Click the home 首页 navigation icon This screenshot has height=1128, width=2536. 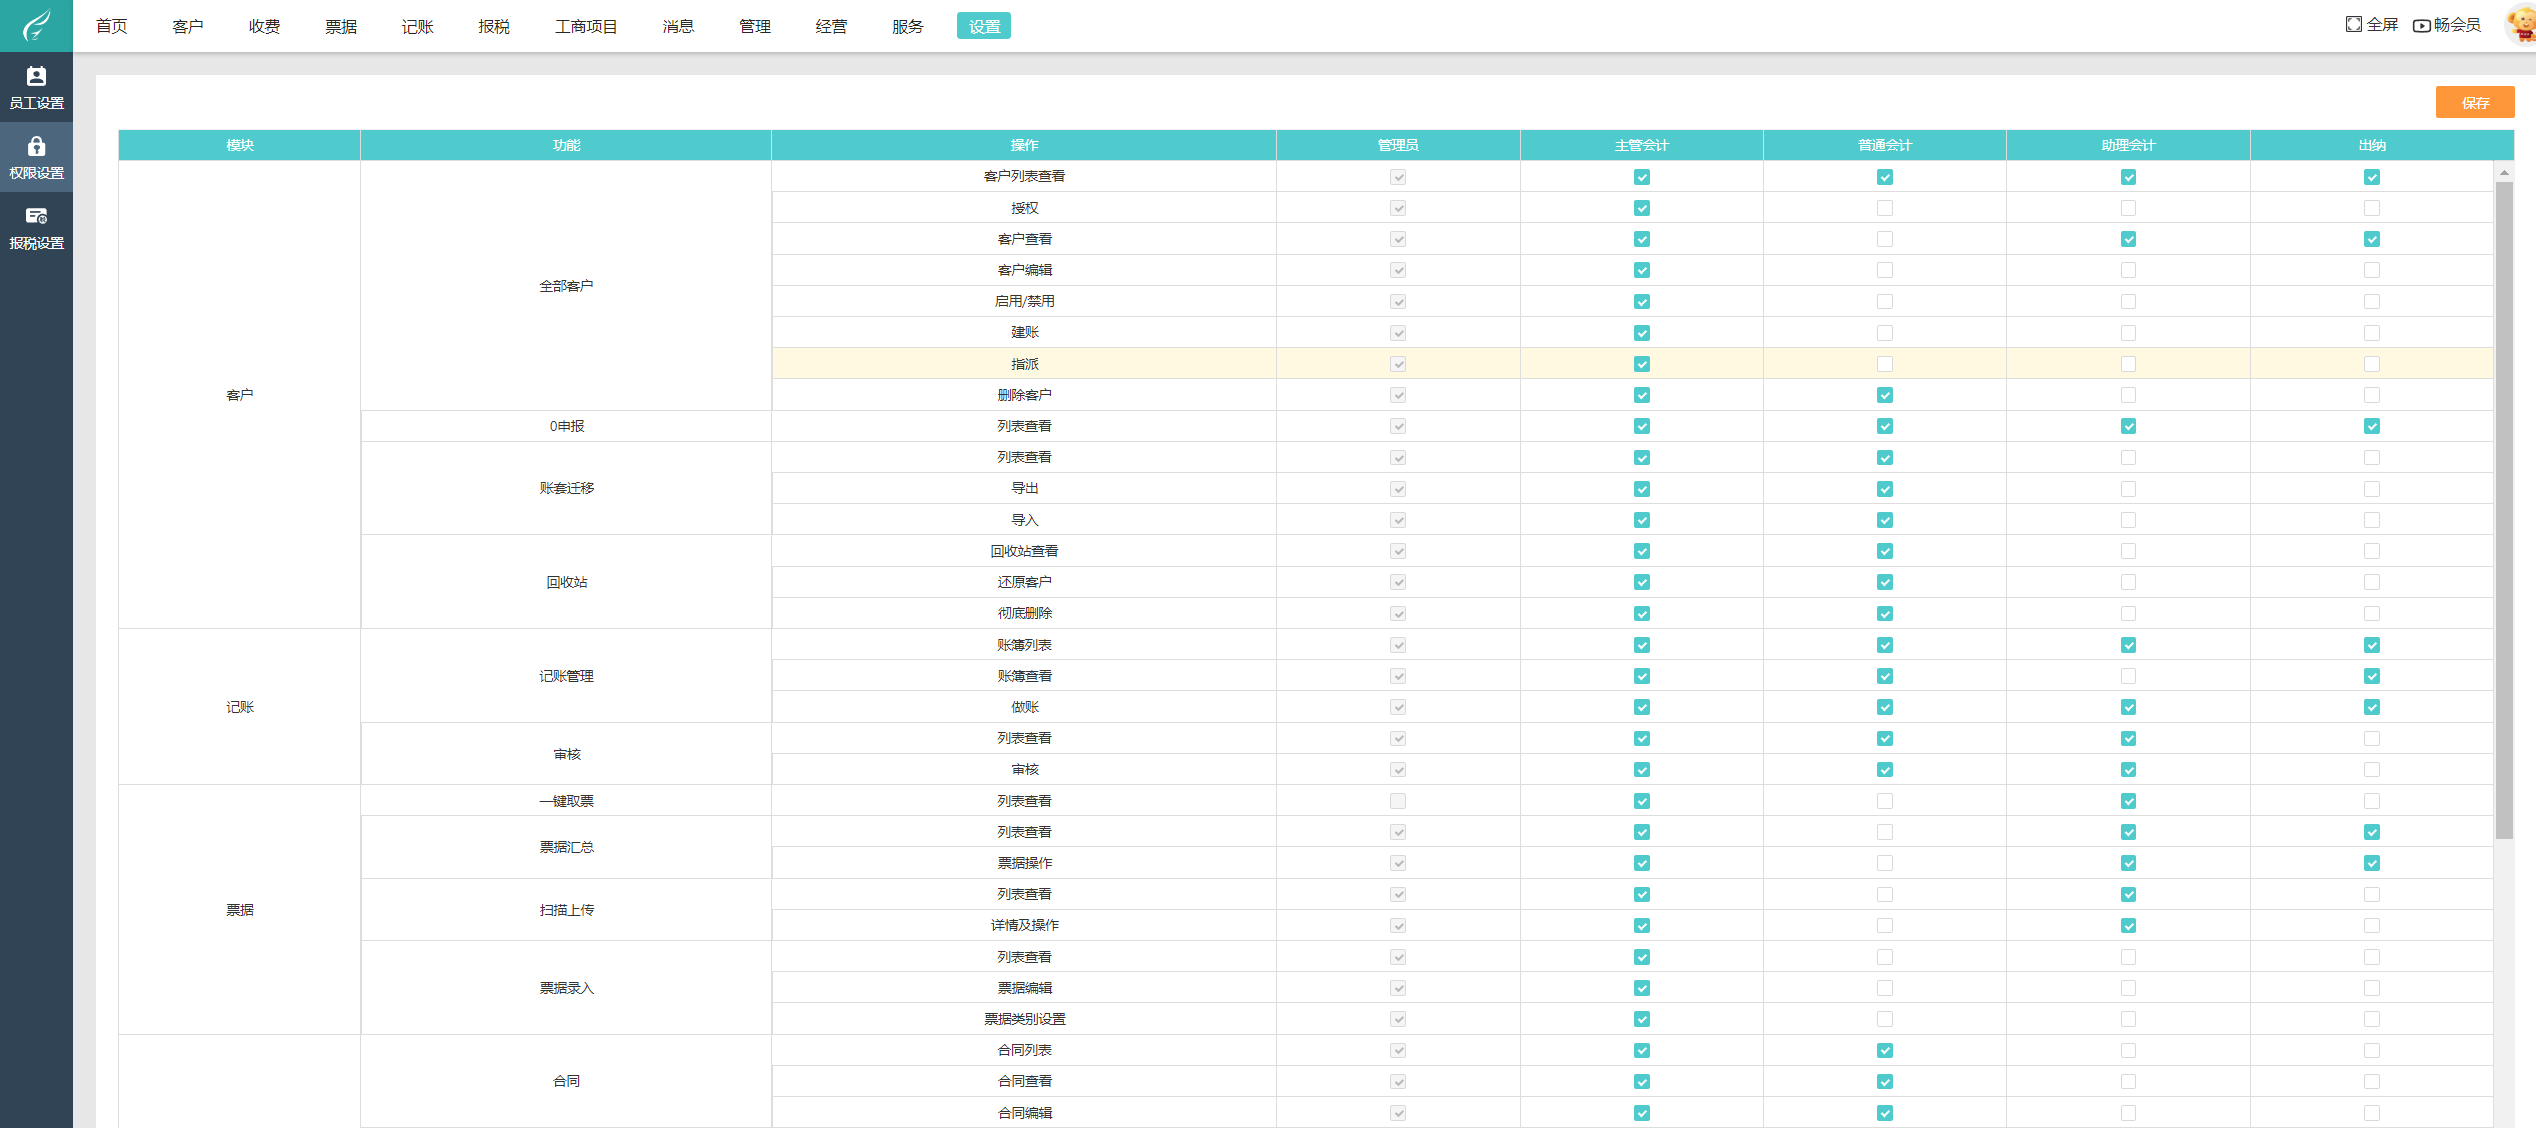[x=115, y=24]
